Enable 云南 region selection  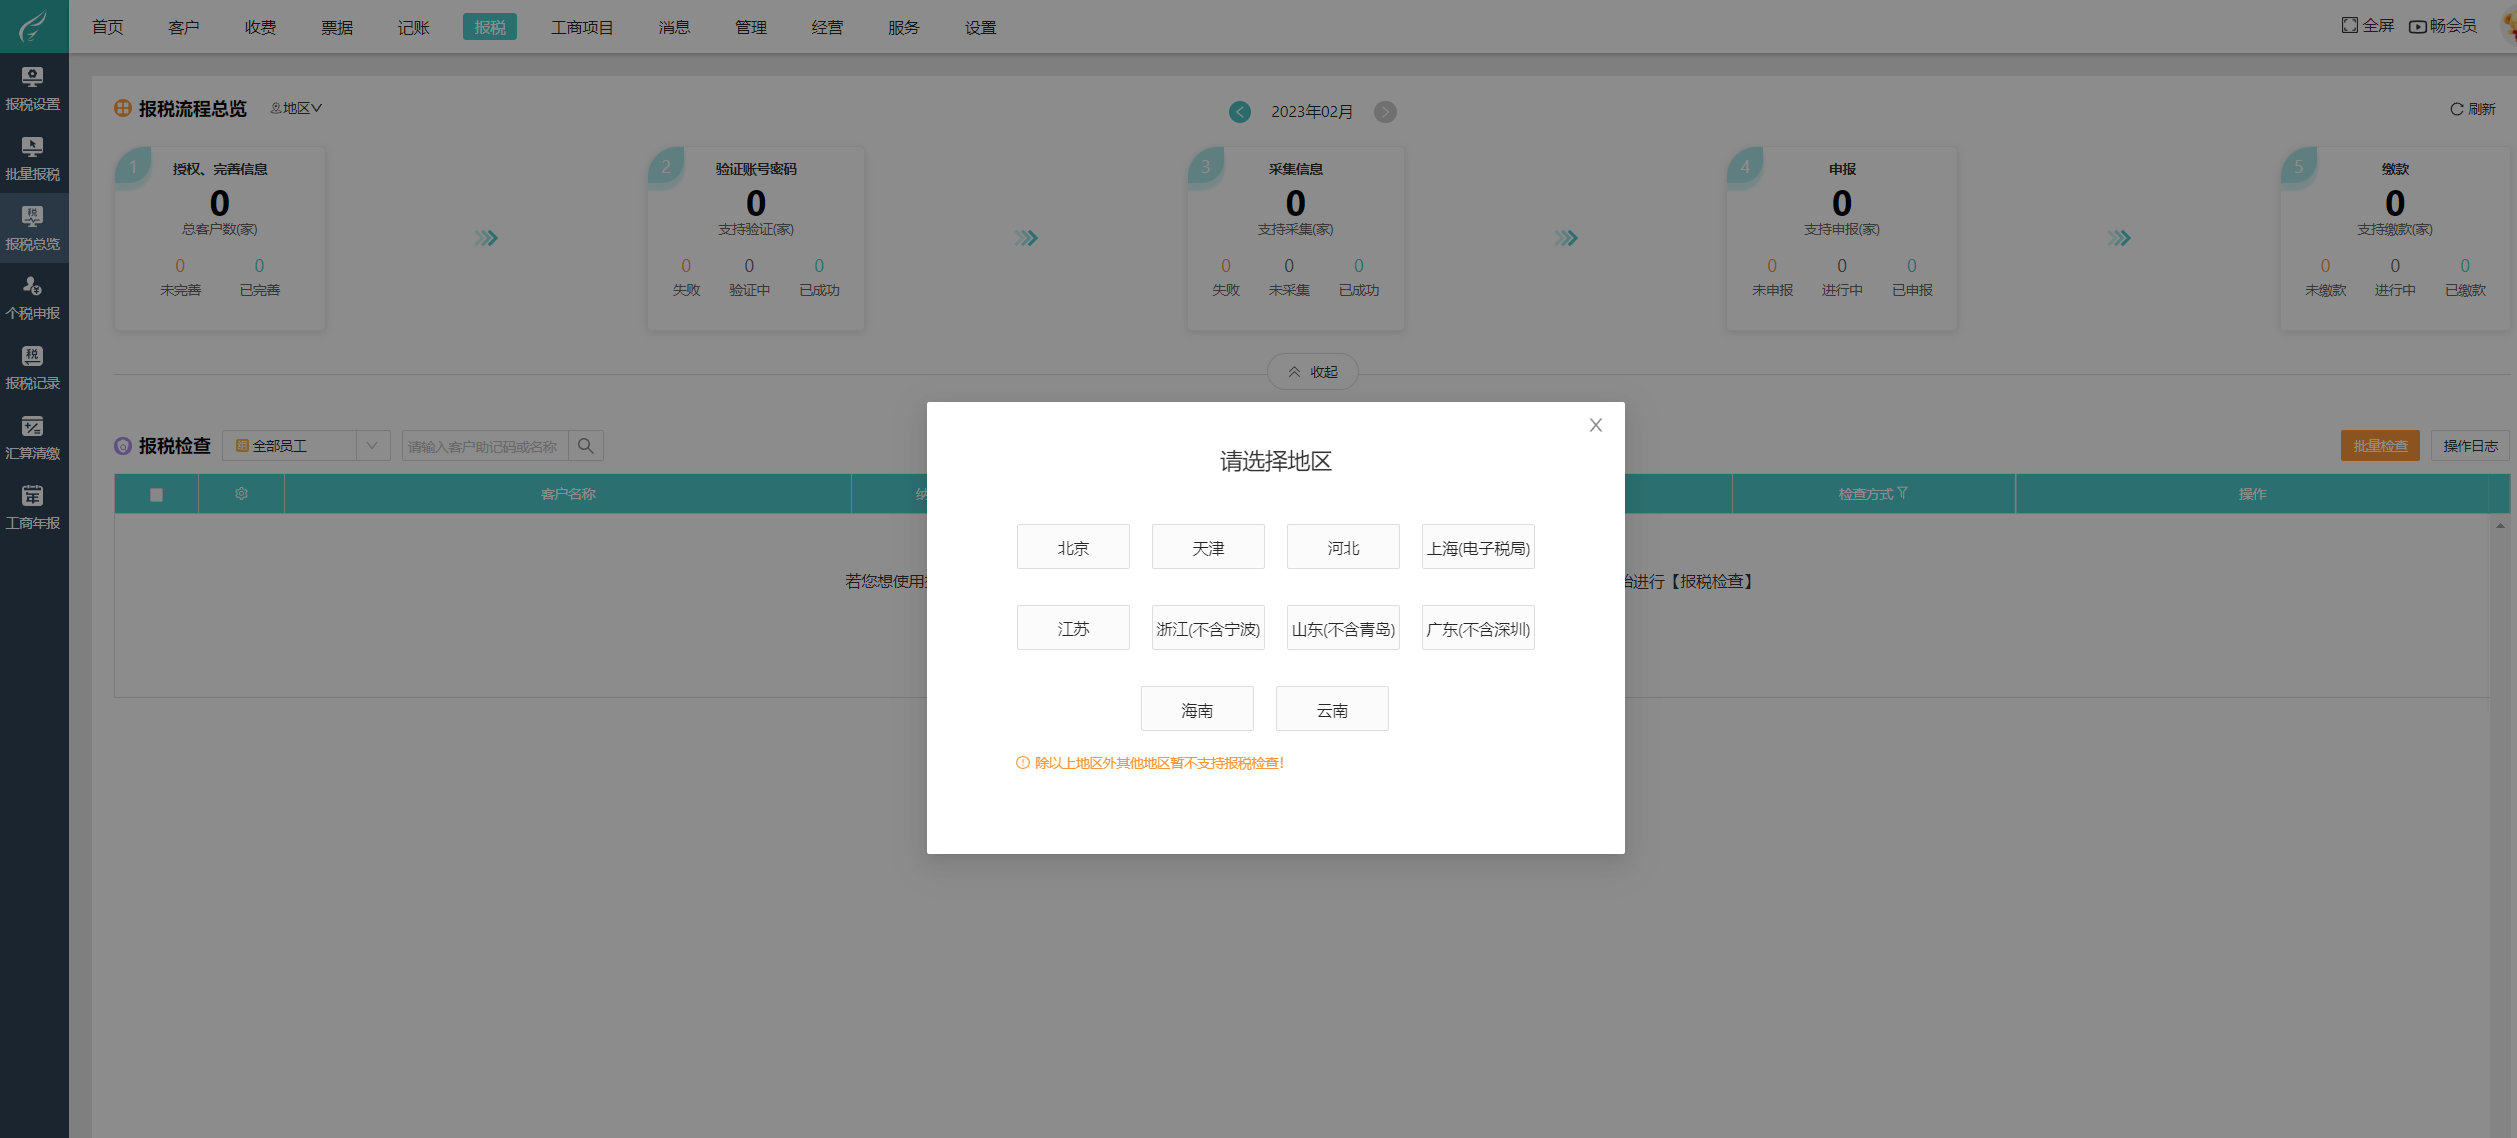(x=1332, y=708)
